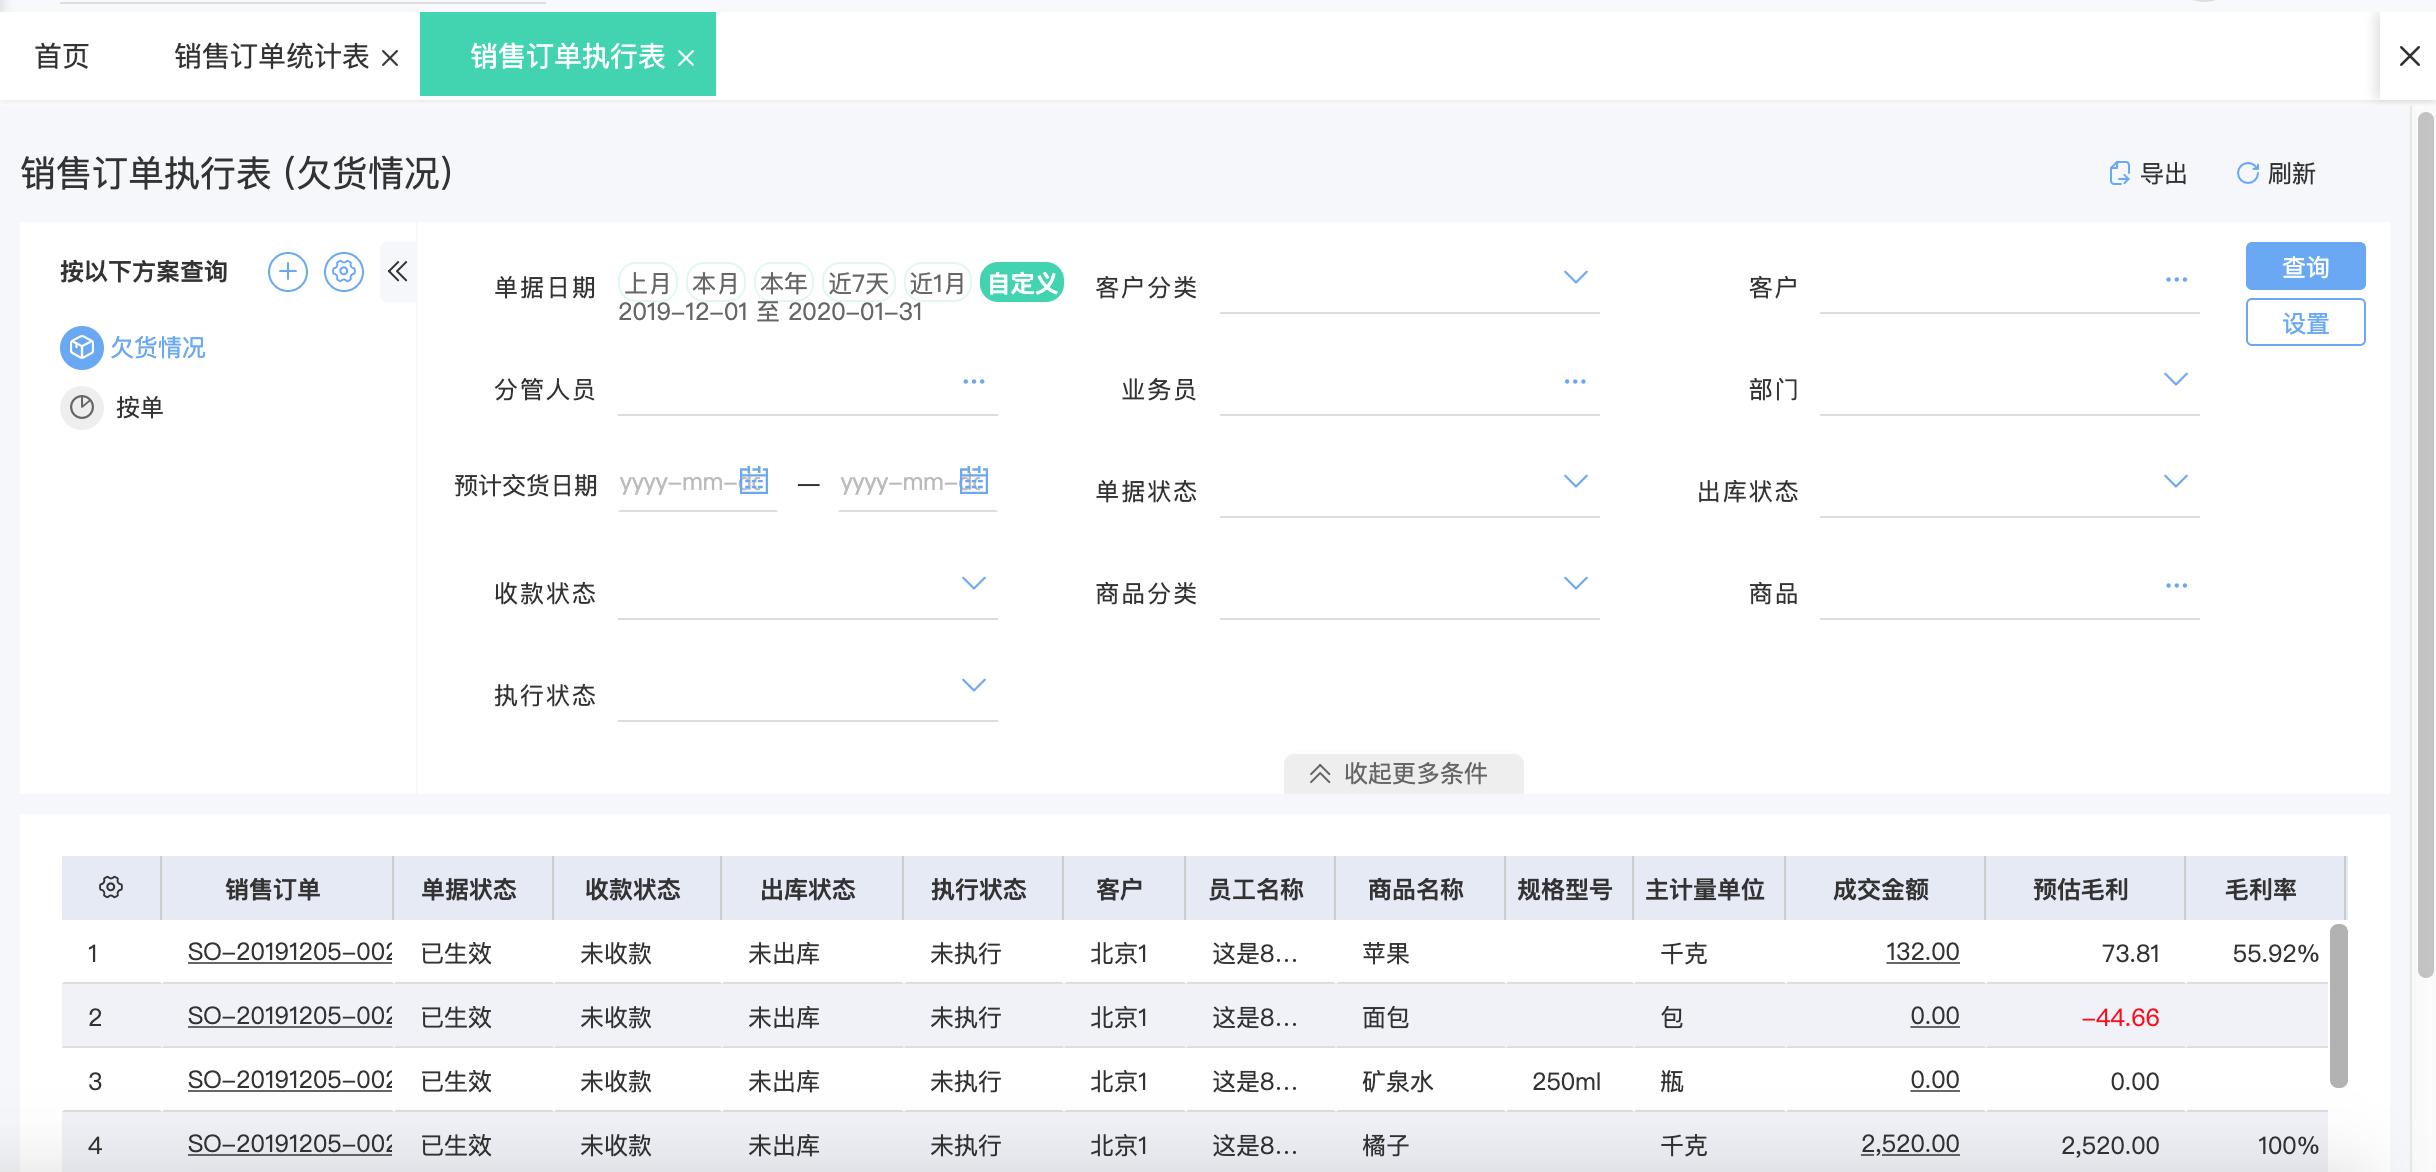Click the collapse panel arrow icon
Image resolution: width=2436 pixels, height=1172 pixels.
coord(399,270)
